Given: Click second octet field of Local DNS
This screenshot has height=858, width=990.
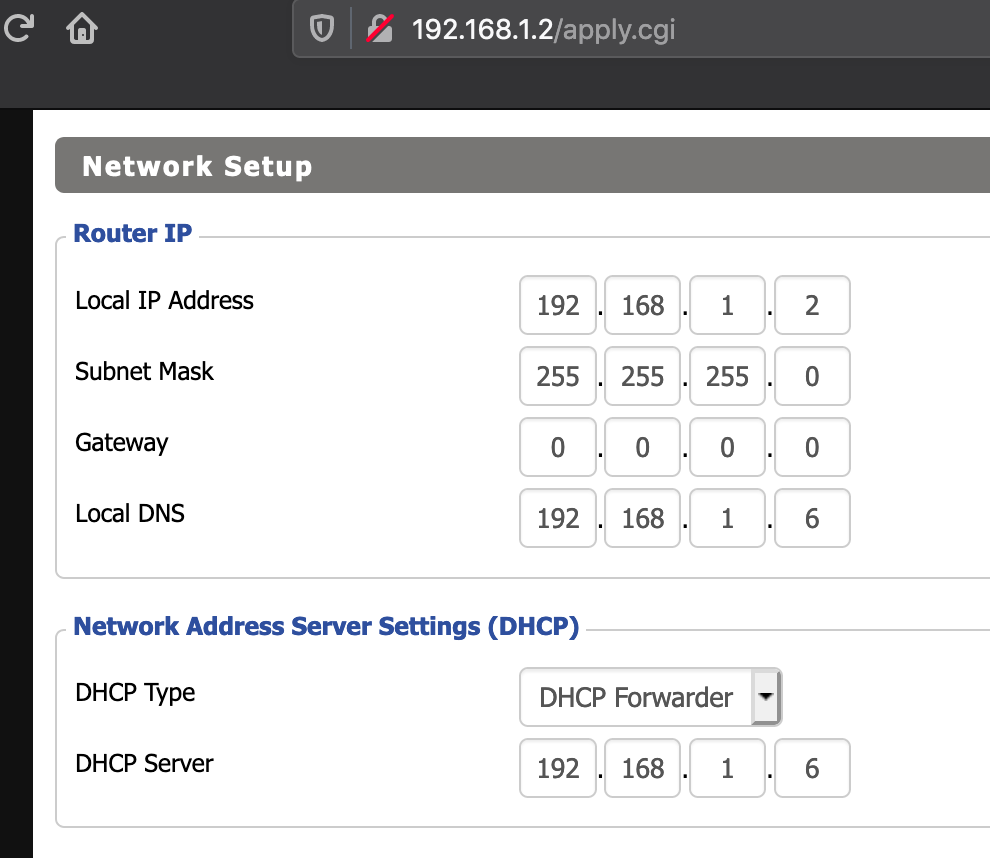Looking at the screenshot, I should [643, 518].
